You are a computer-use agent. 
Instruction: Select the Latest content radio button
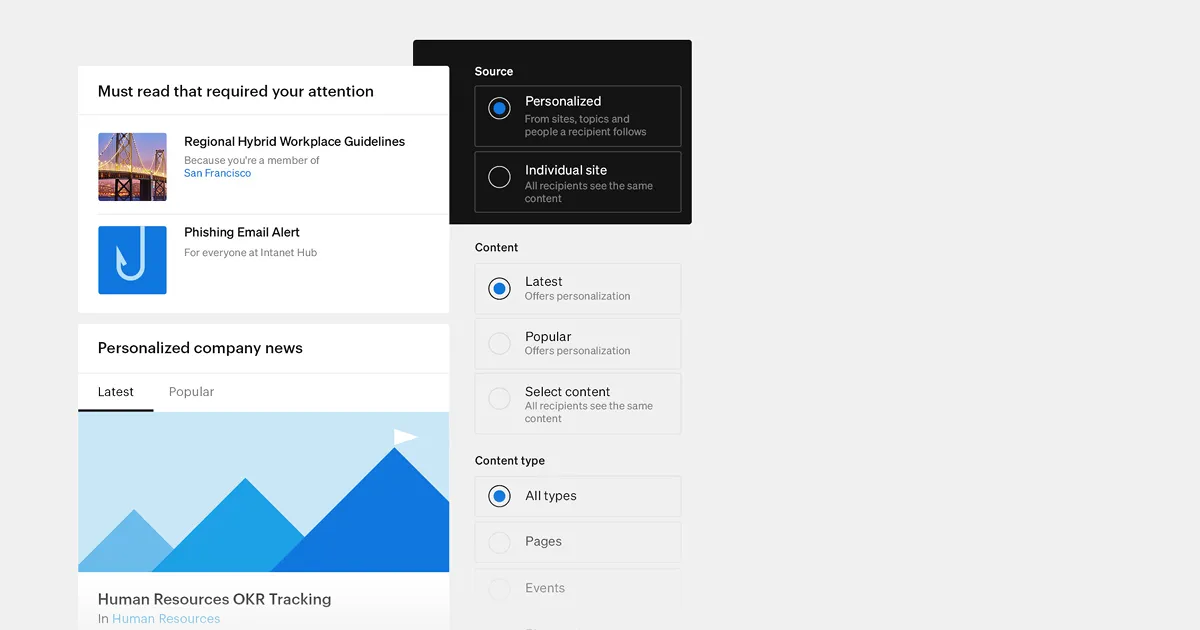point(499,289)
